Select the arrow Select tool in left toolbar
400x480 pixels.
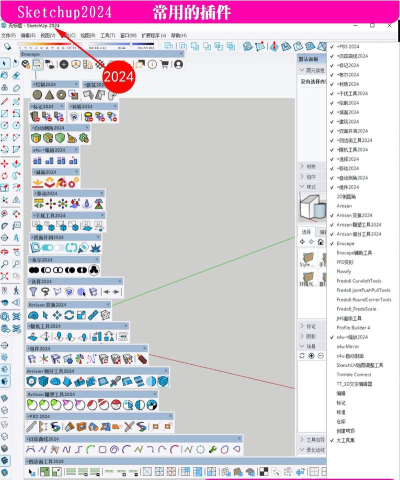click(5, 63)
